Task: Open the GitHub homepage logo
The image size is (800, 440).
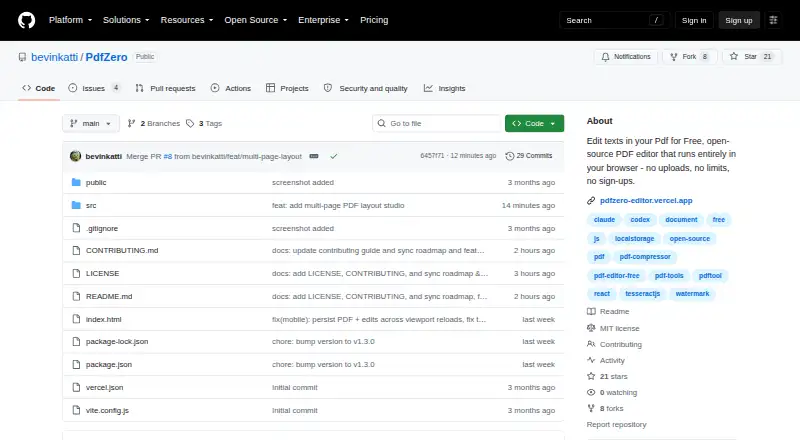Action: [27, 20]
